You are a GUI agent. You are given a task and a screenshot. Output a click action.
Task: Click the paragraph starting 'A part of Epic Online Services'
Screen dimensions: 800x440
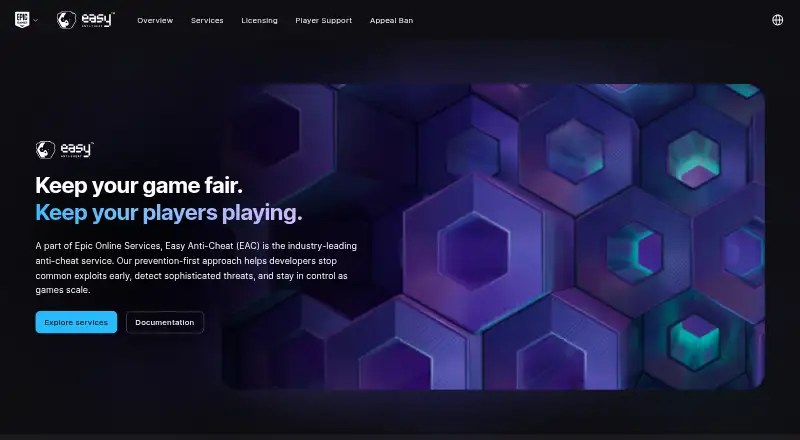pyautogui.click(x=196, y=268)
